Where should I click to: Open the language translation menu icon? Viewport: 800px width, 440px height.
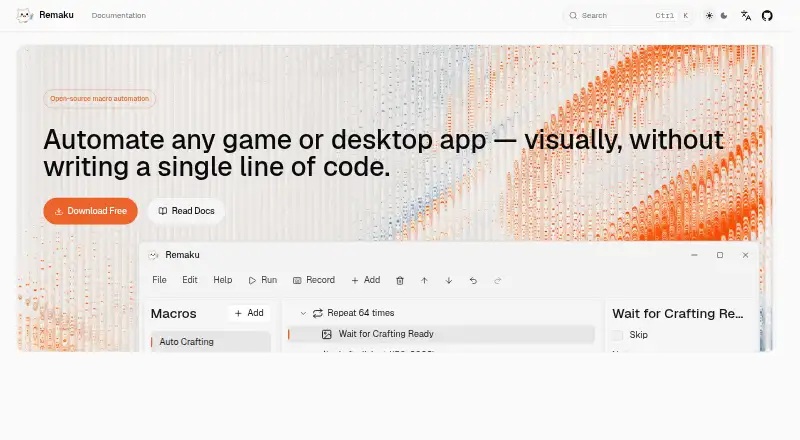(x=746, y=15)
